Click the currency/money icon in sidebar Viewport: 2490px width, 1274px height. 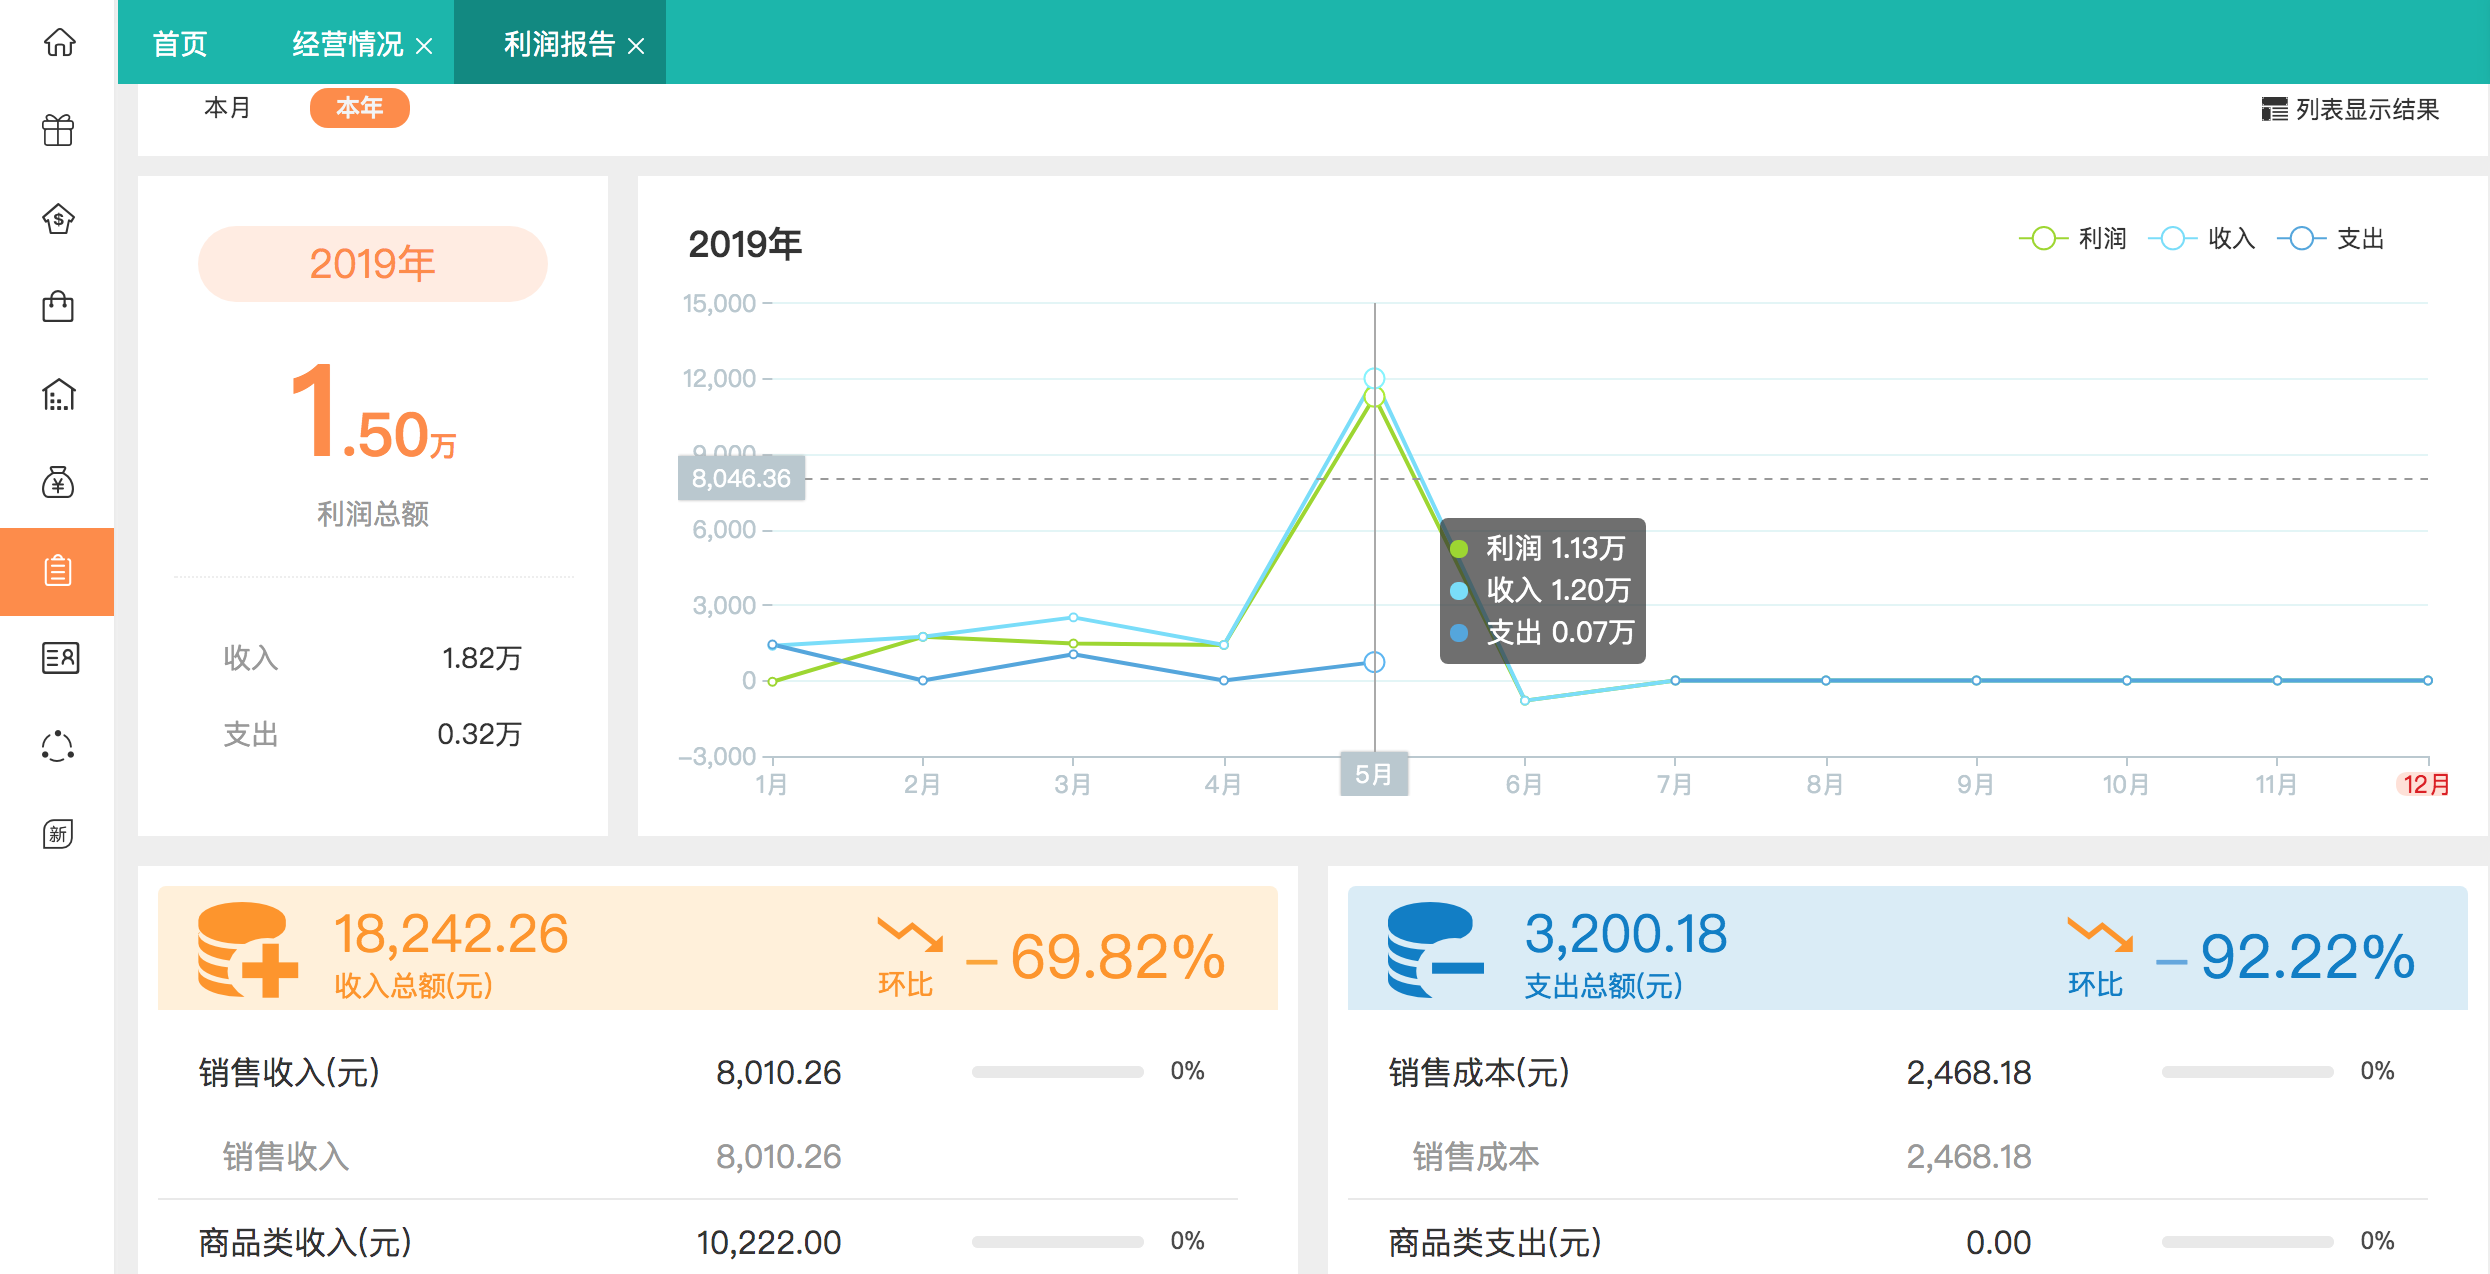point(57,481)
